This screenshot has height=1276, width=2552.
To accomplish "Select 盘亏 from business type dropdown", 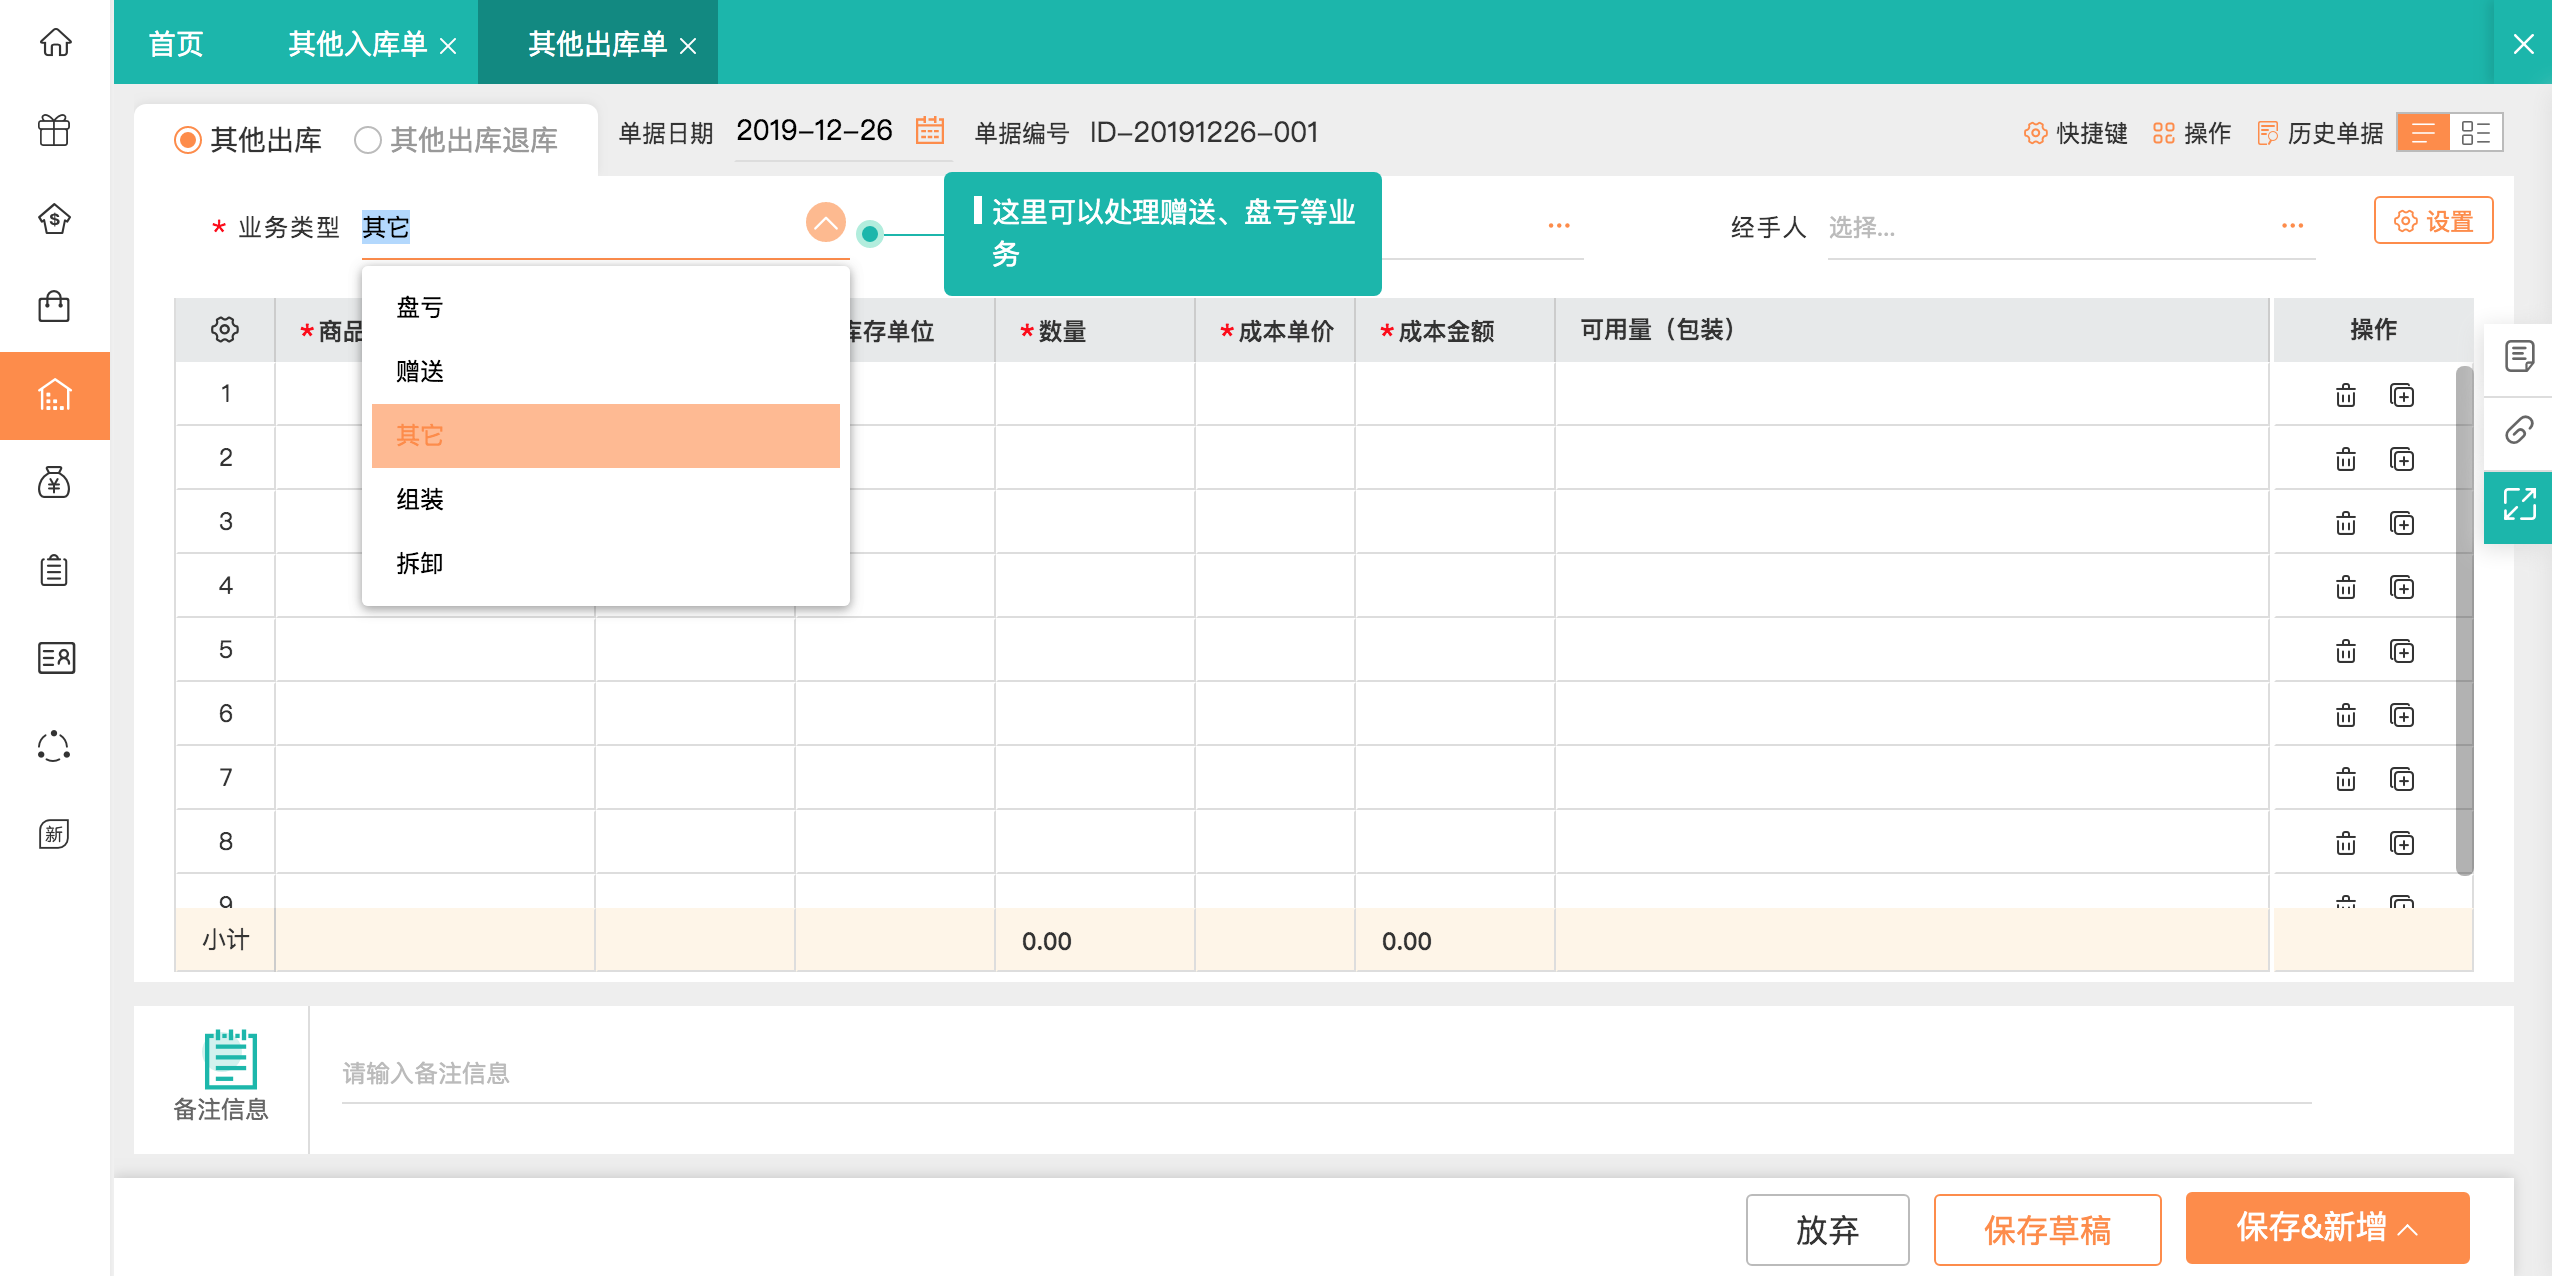I will coord(420,308).
